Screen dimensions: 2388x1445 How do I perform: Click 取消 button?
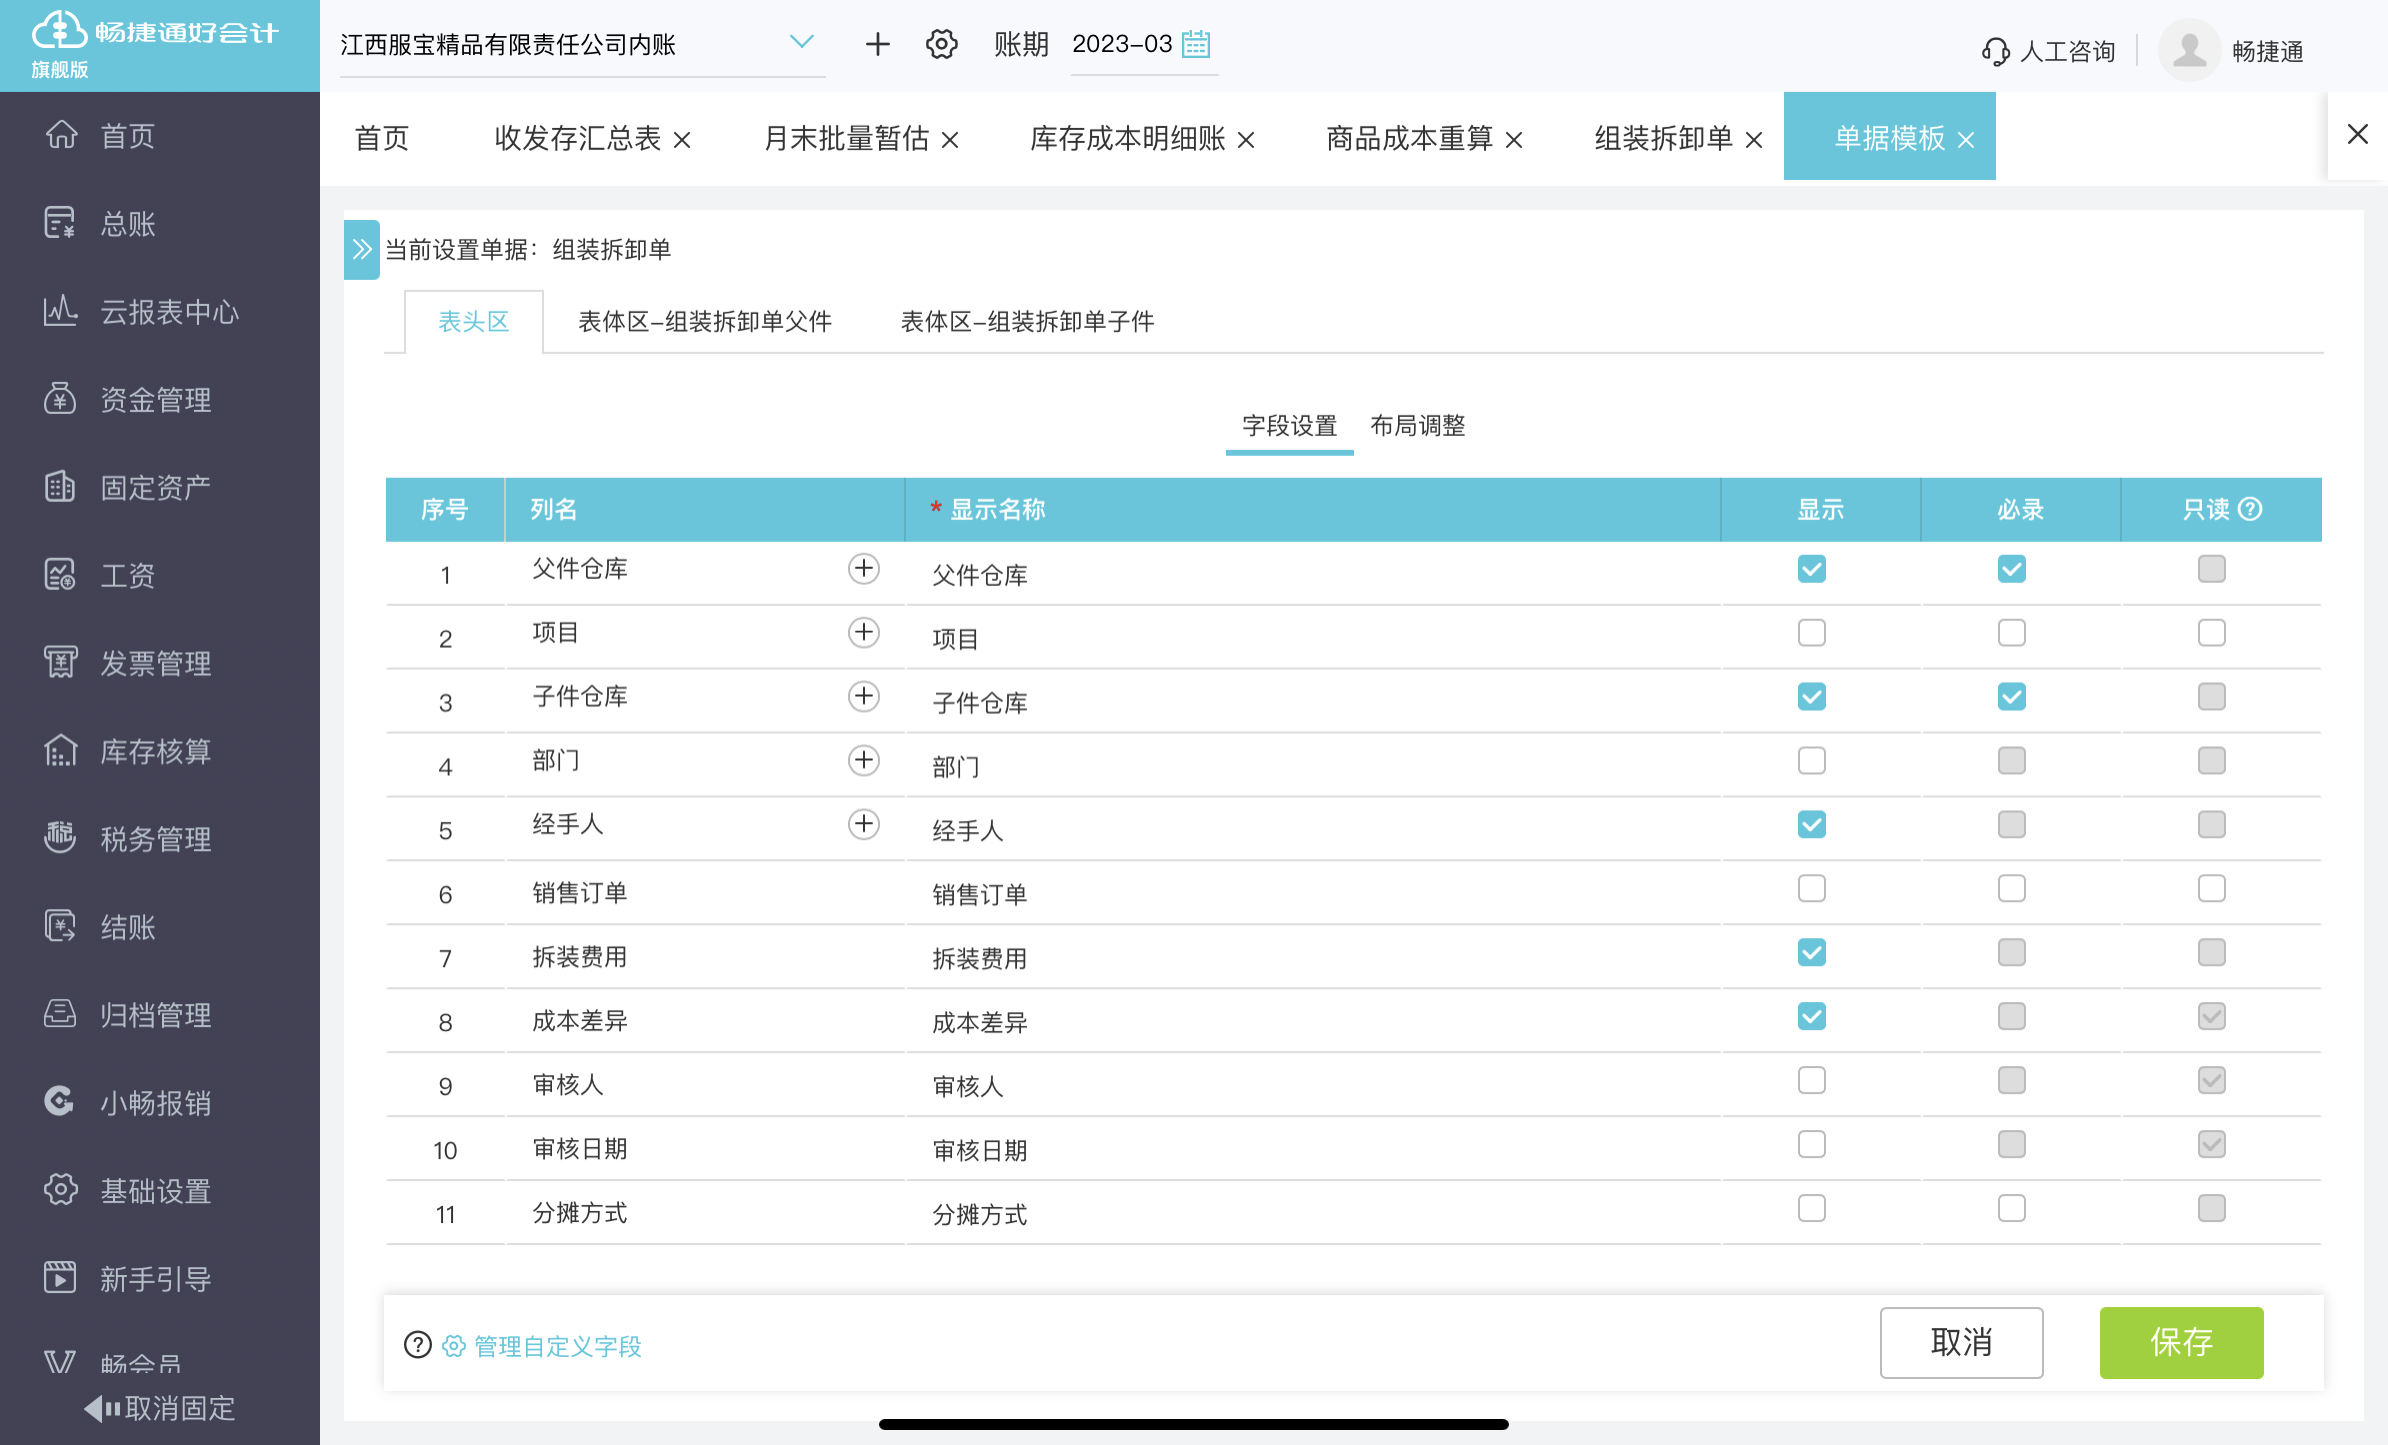[x=1965, y=1343]
